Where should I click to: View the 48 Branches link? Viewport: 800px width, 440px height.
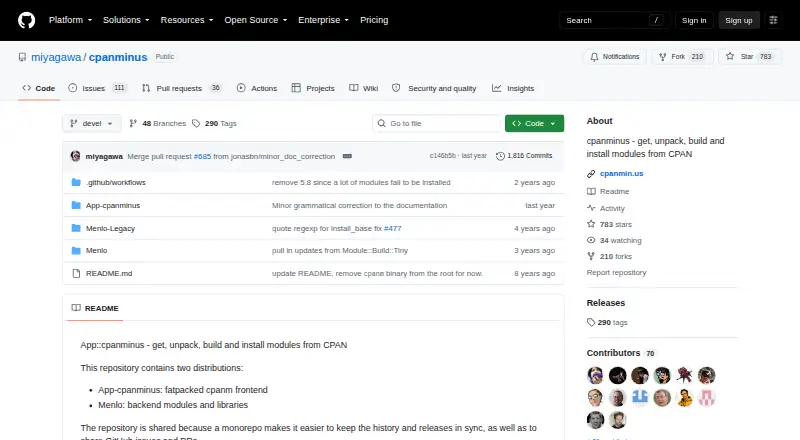pyautogui.click(x=158, y=124)
